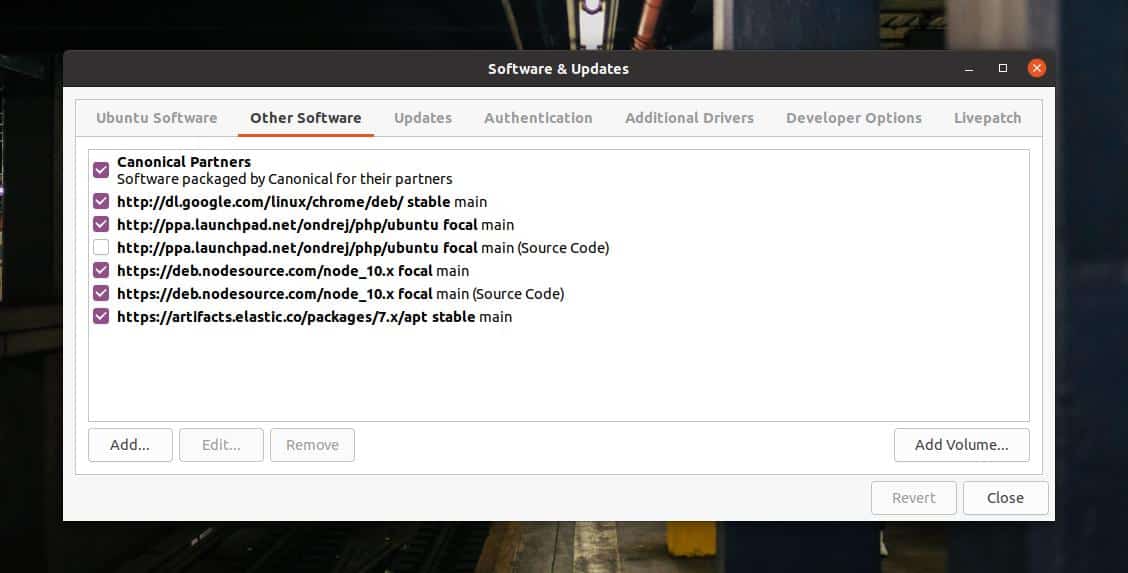Viewport: 1128px width, 573px height.
Task: Click the Remove button
Action: (312, 445)
